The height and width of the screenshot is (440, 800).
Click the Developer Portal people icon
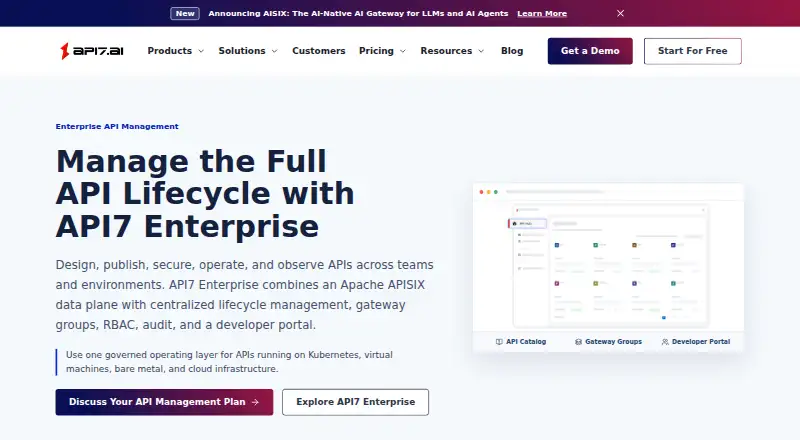pos(665,342)
